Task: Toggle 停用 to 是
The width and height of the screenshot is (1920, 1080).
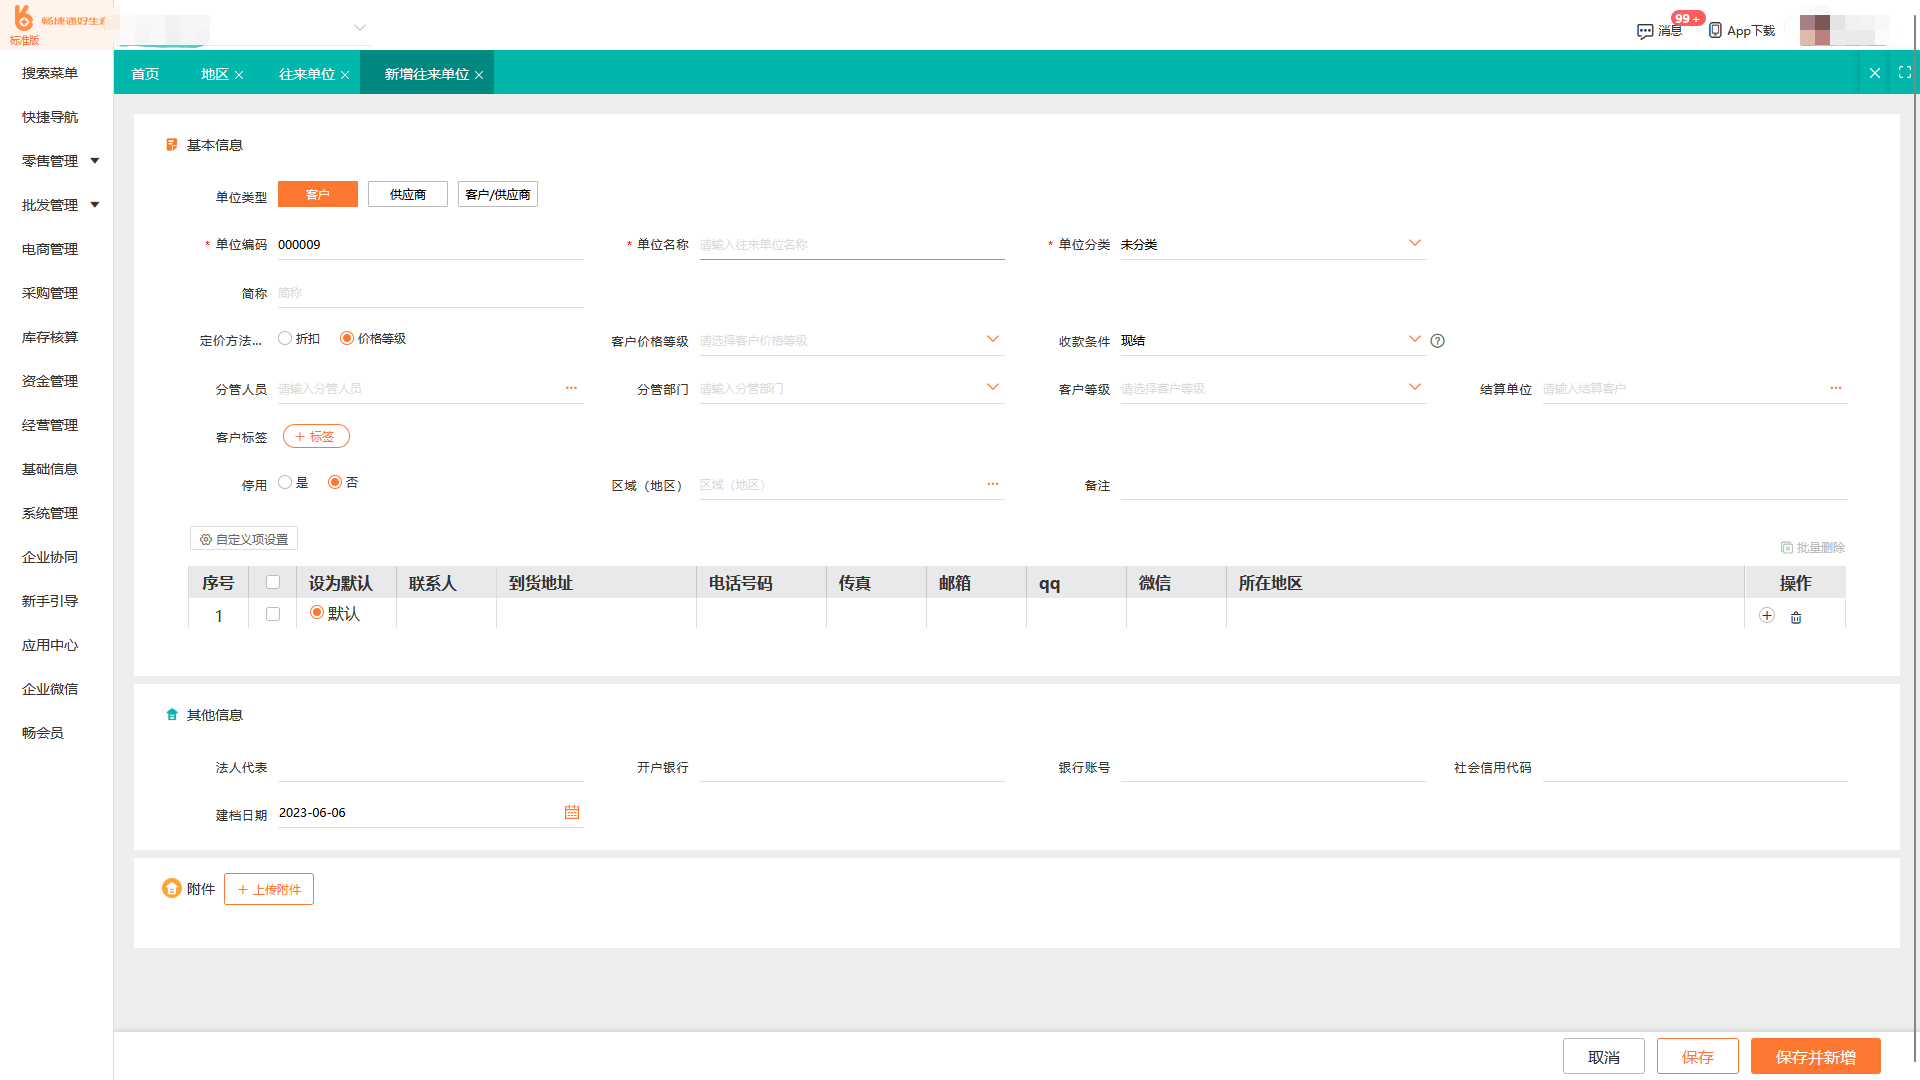Action: pos(285,481)
